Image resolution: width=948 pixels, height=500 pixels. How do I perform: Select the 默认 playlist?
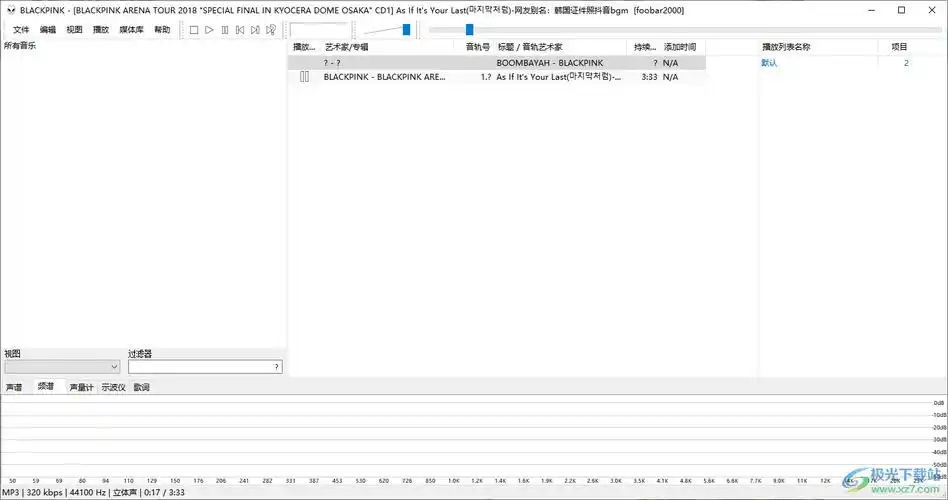point(769,63)
